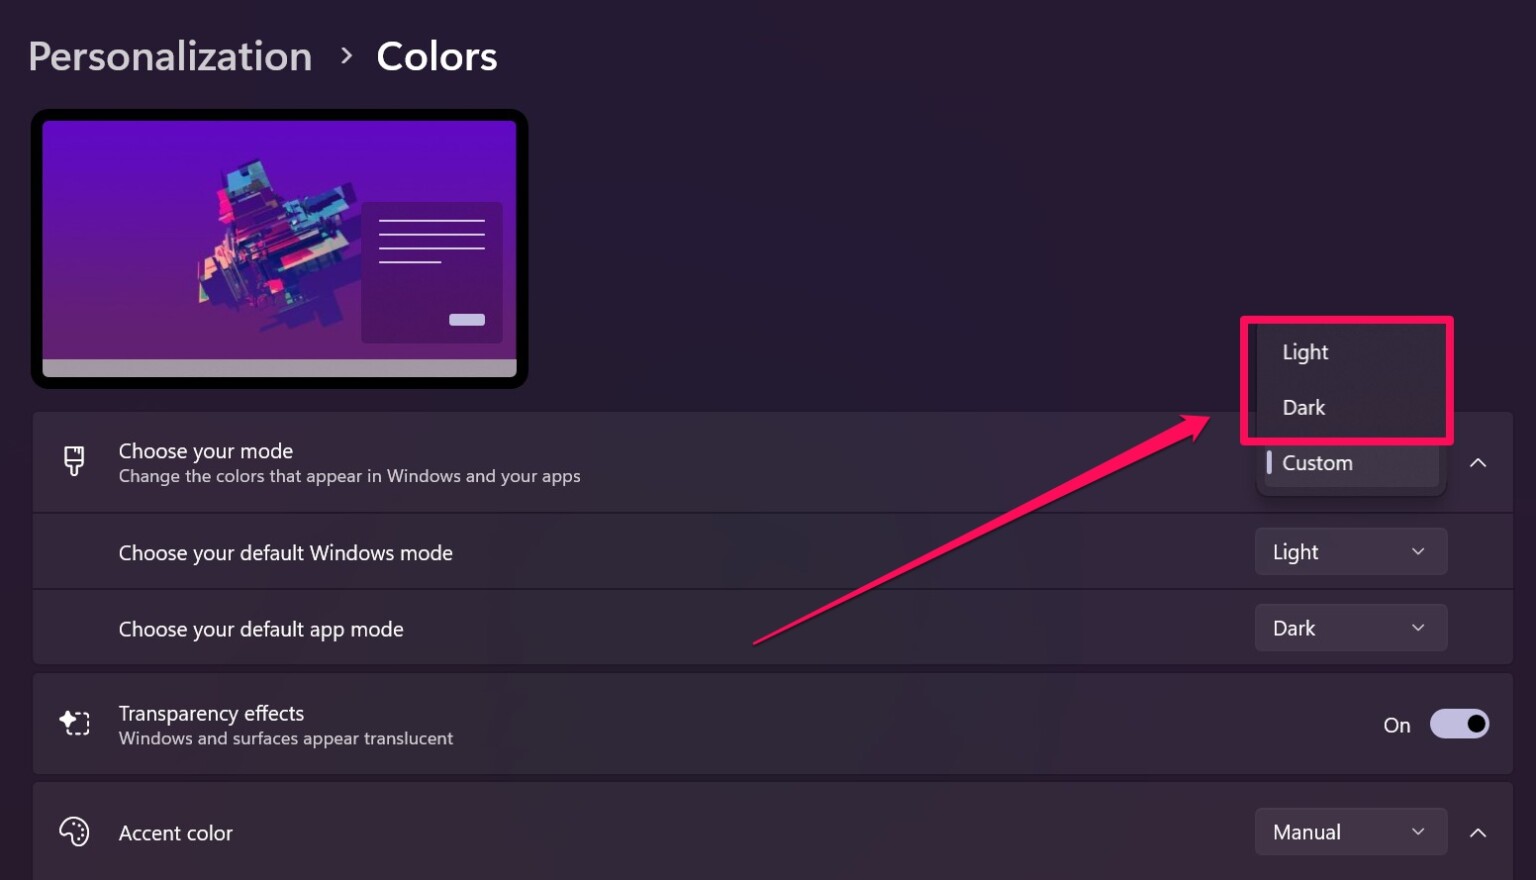Open the Accent color Manual dropdown
This screenshot has height=880, width=1536.
1350,831
